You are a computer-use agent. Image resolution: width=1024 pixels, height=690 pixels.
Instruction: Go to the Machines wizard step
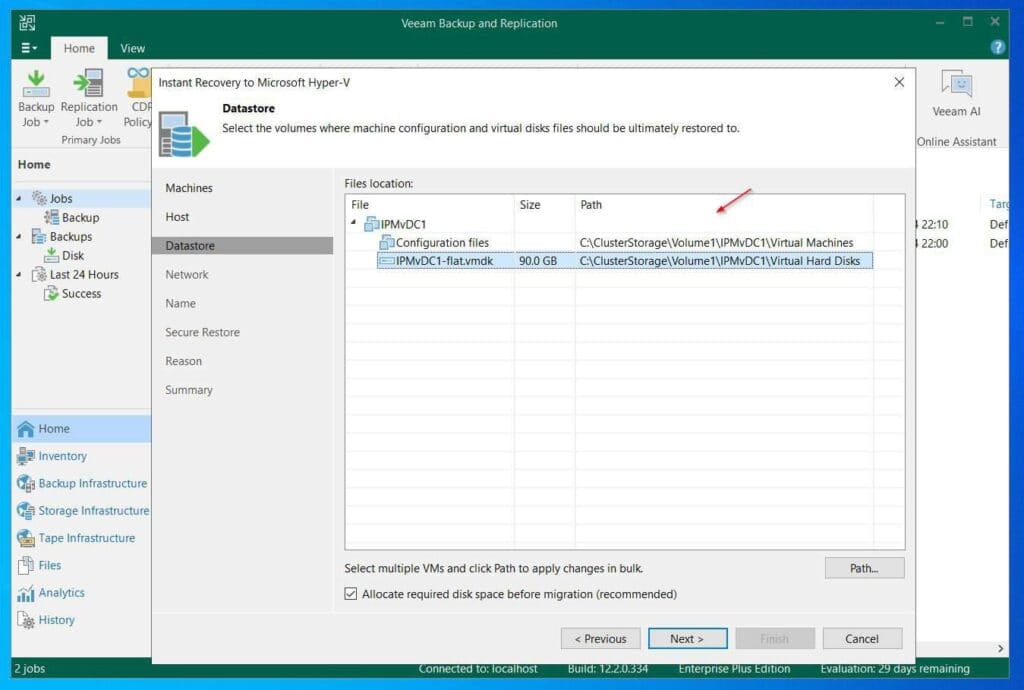point(189,188)
